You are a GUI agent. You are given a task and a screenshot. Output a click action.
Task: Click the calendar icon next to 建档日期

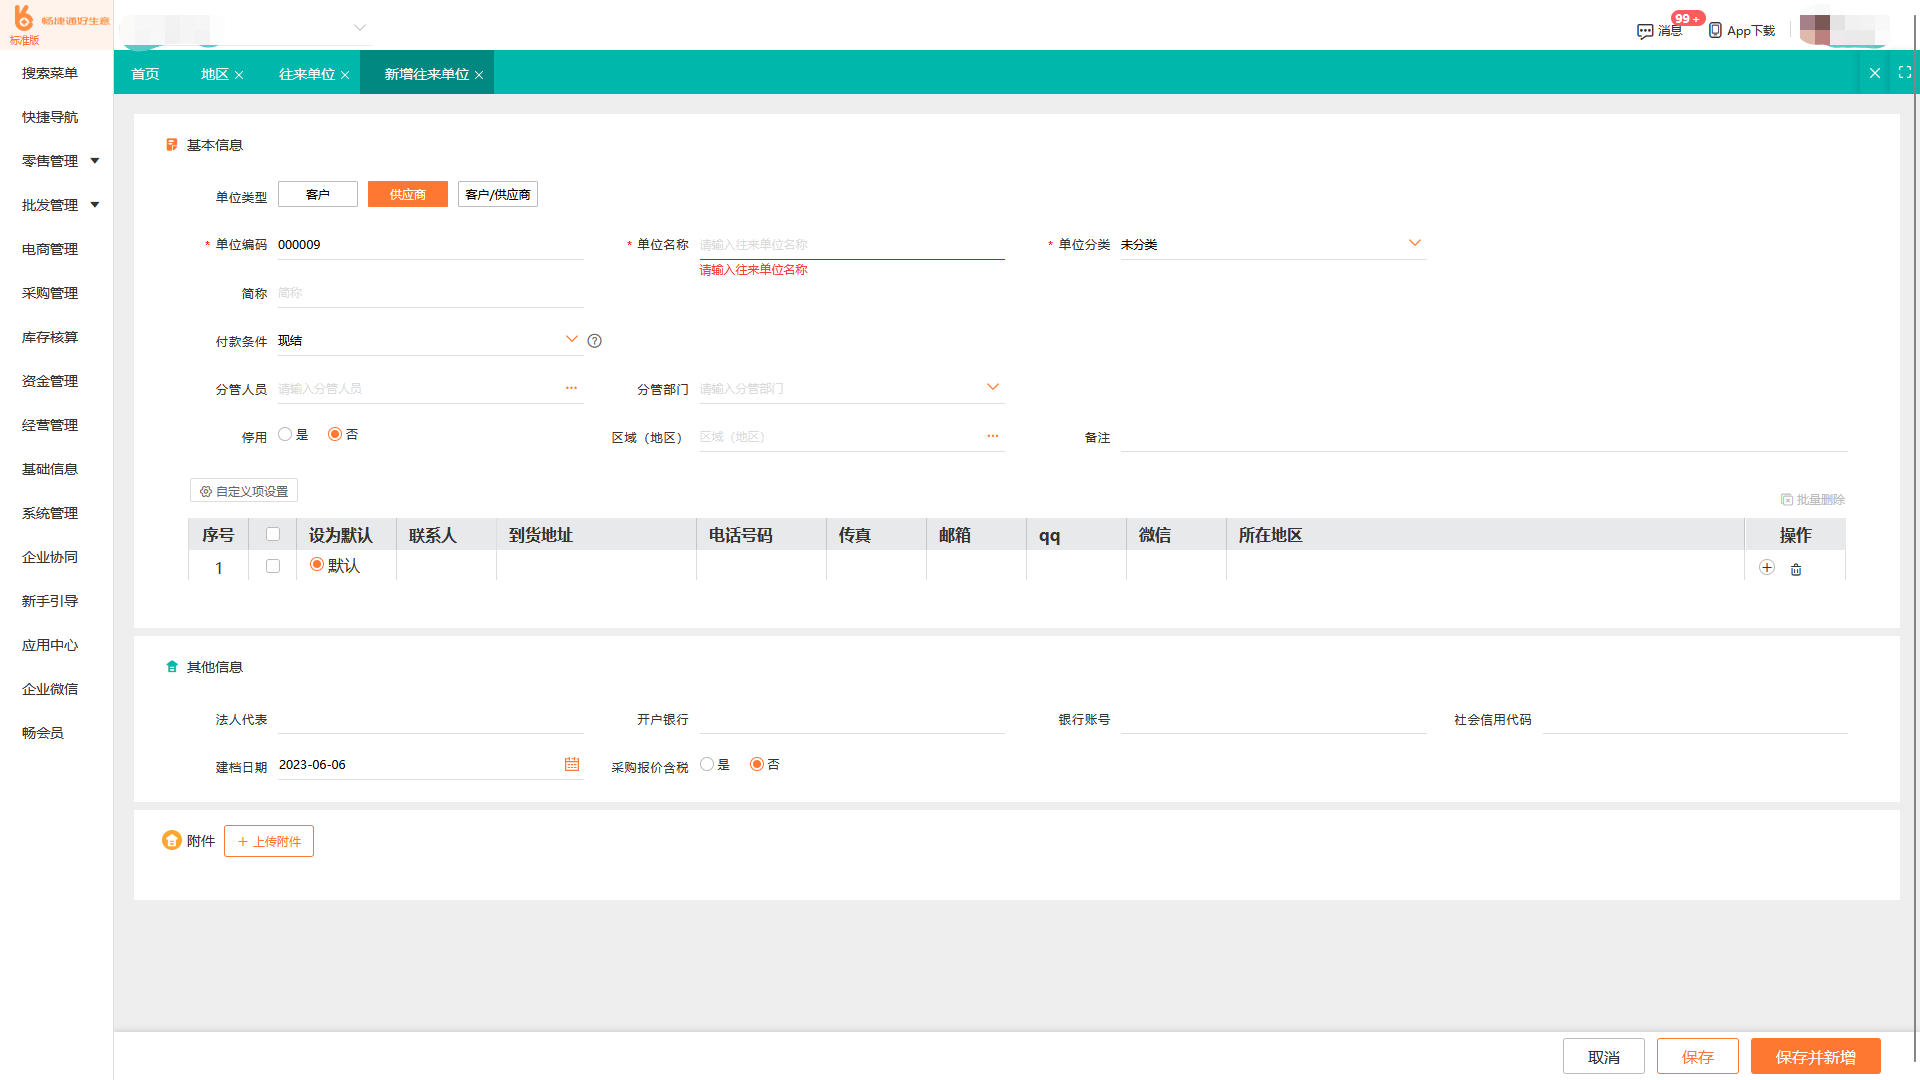coord(572,765)
